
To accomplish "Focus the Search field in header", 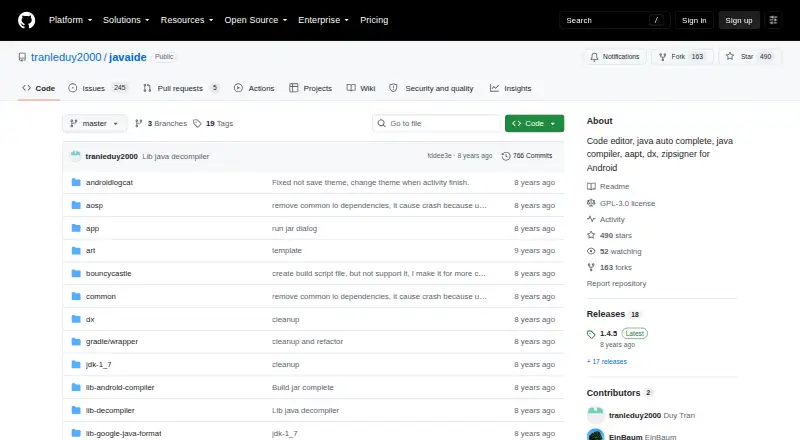I will 614,20.
